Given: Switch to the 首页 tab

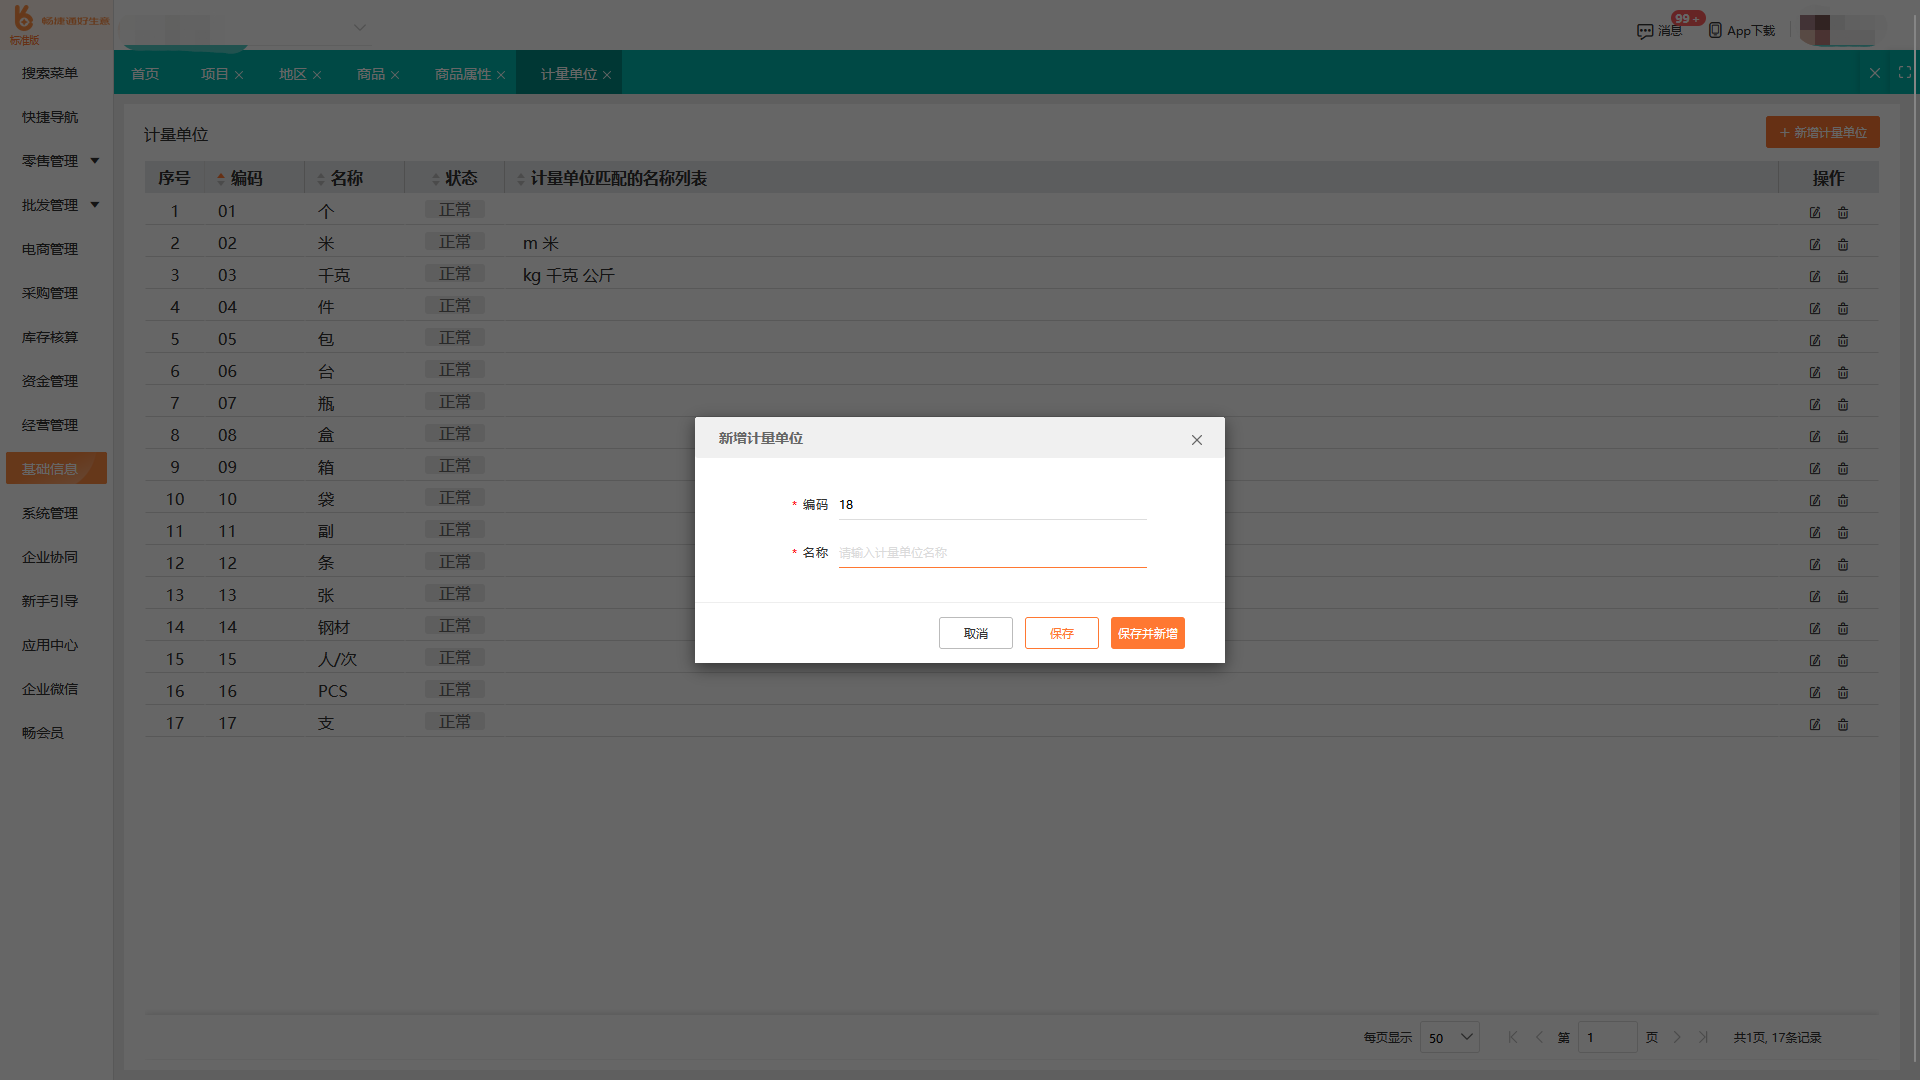Looking at the screenshot, I should pos(144,74).
